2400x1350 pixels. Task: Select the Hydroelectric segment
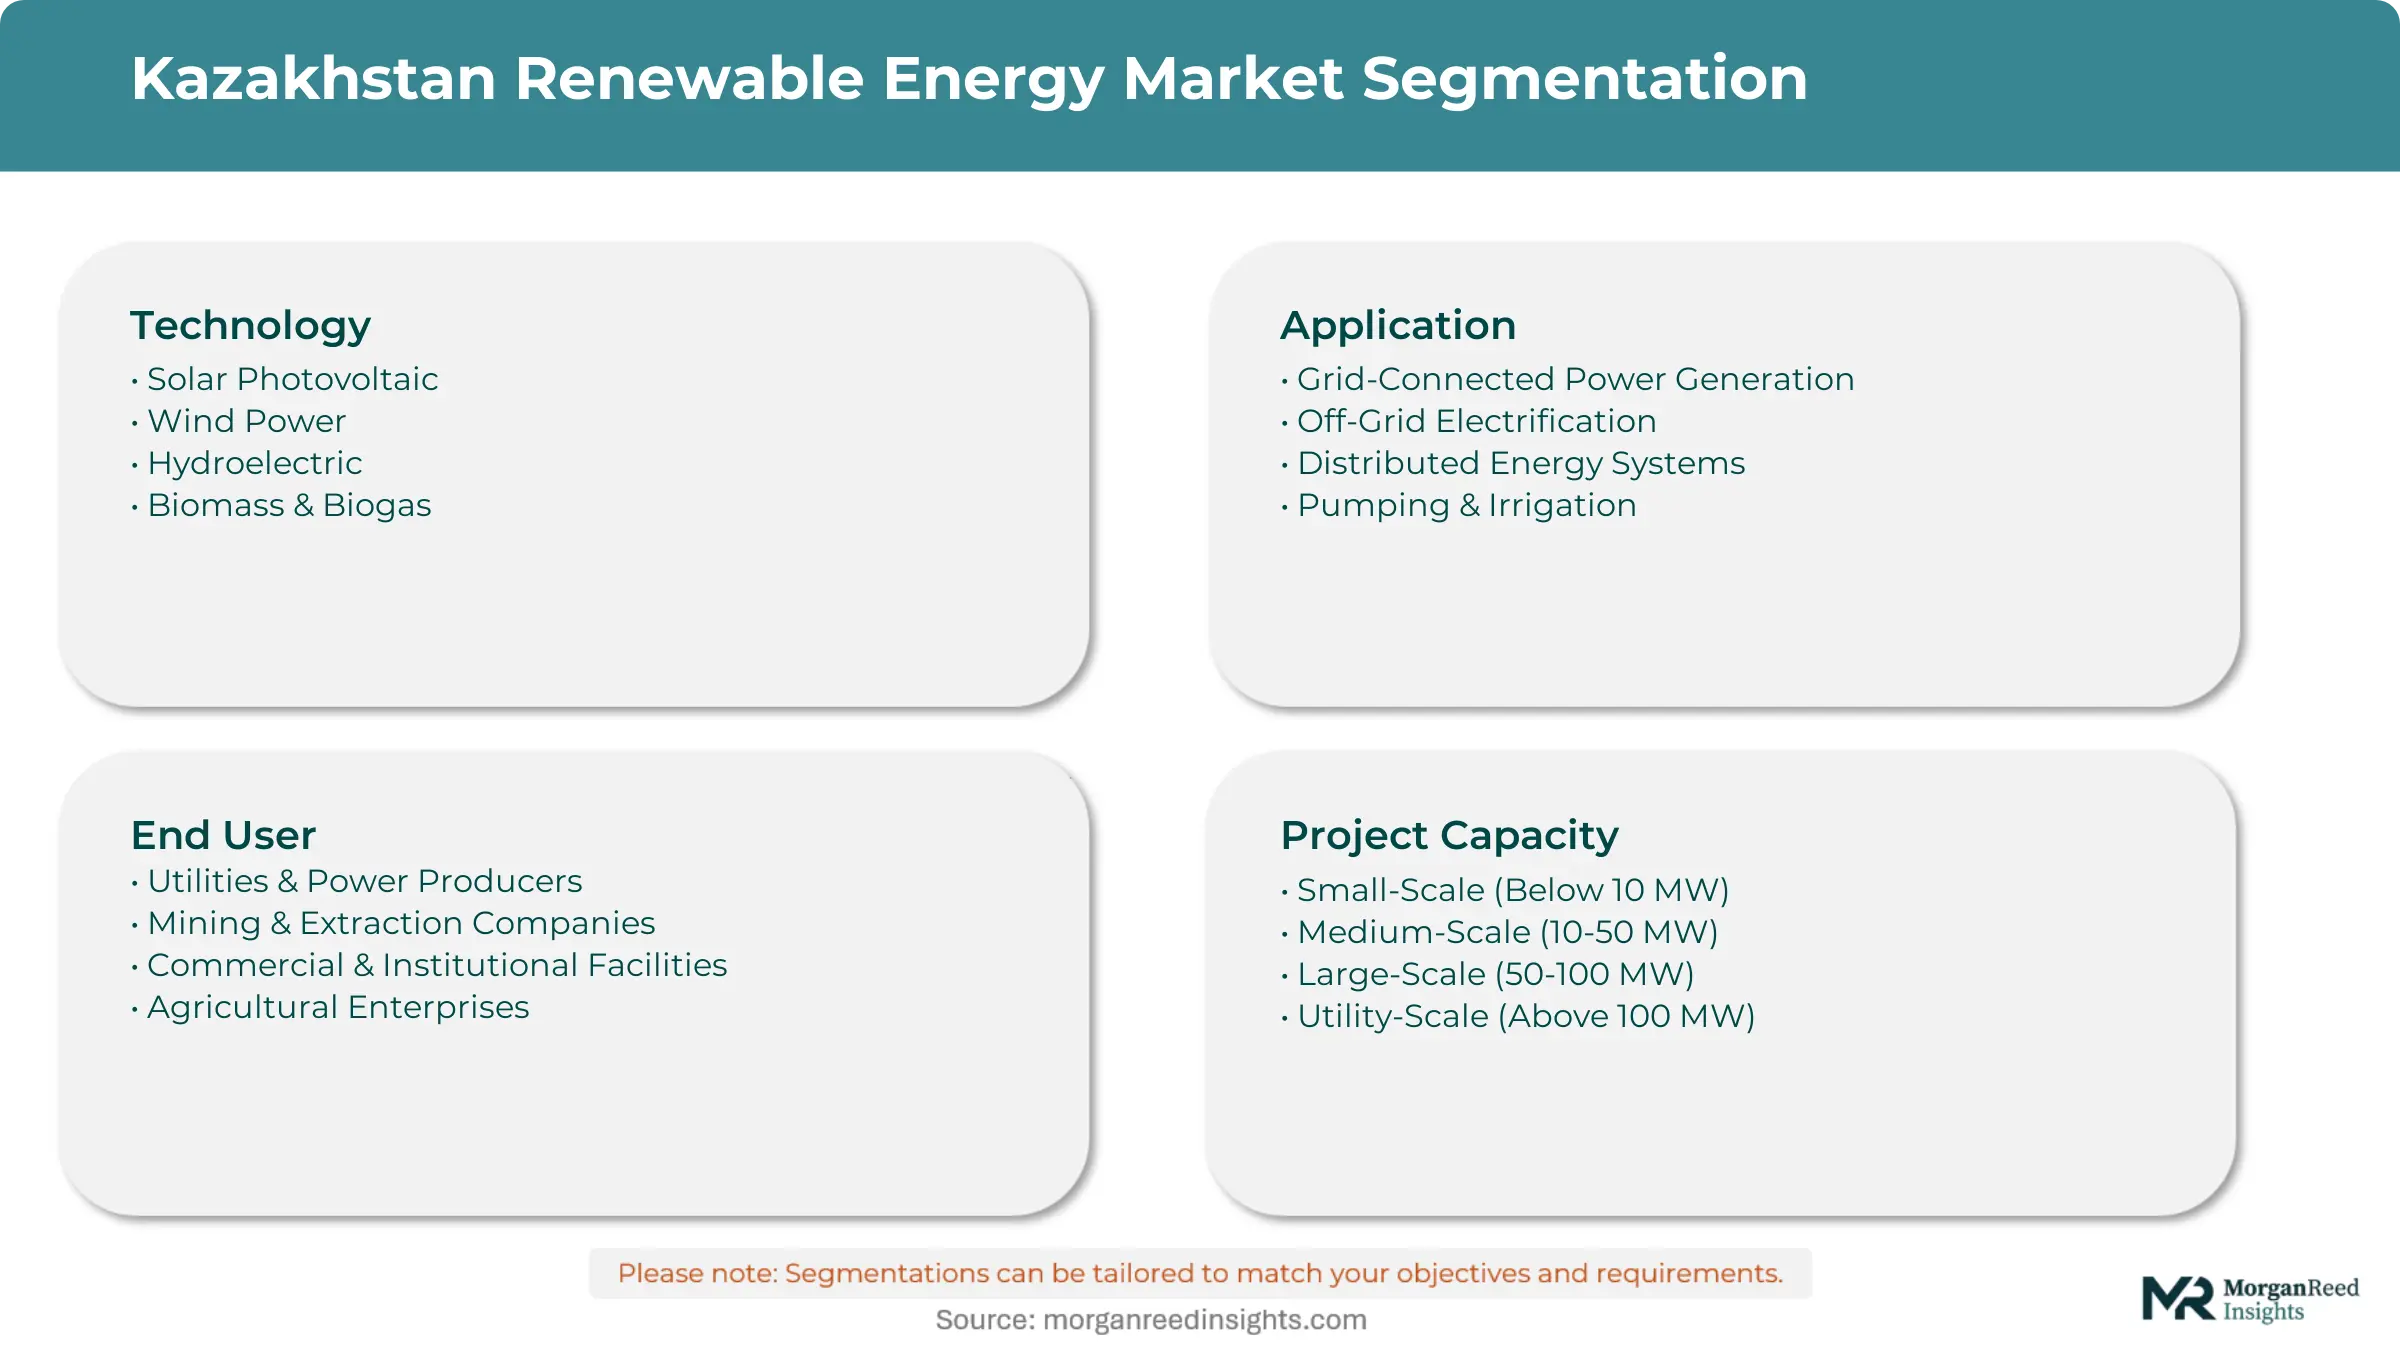(x=254, y=463)
